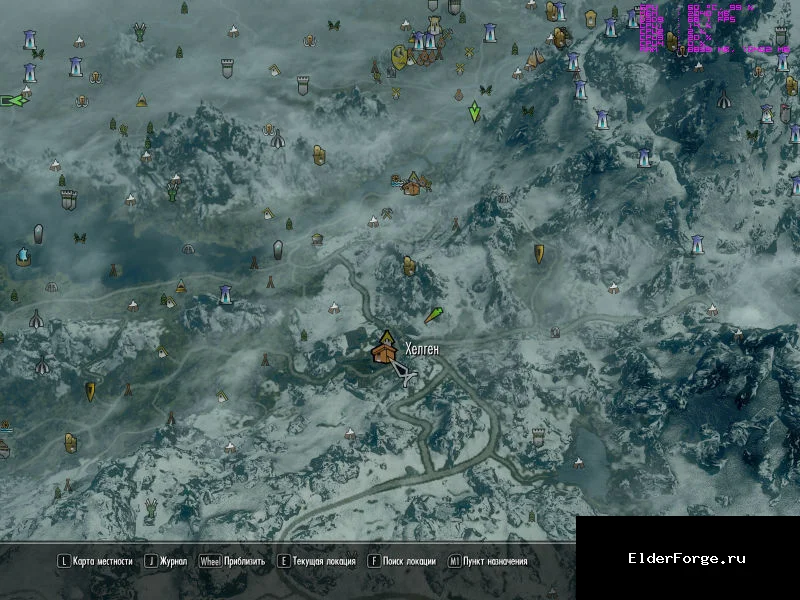Click the yellow shield marker in southwest mountains
The image size is (800, 600).
point(91,391)
